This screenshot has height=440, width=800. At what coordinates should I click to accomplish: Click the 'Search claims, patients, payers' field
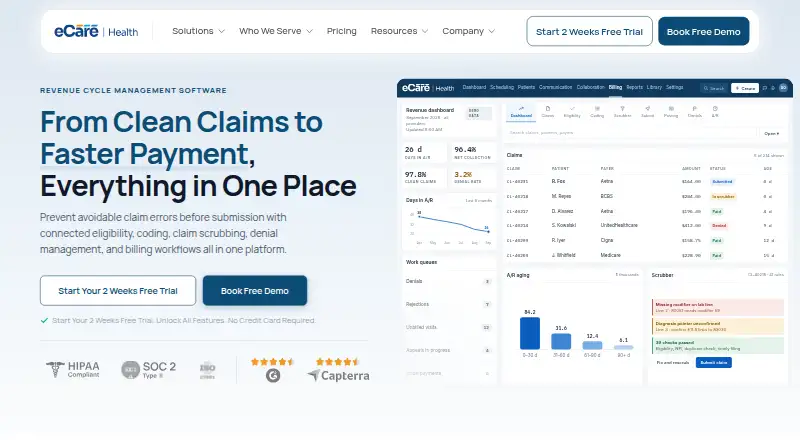(x=632, y=133)
